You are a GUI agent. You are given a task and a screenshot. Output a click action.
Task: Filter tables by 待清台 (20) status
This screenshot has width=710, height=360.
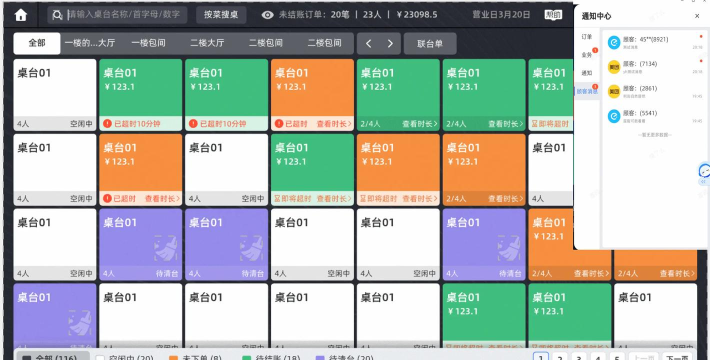pos(345,357)
